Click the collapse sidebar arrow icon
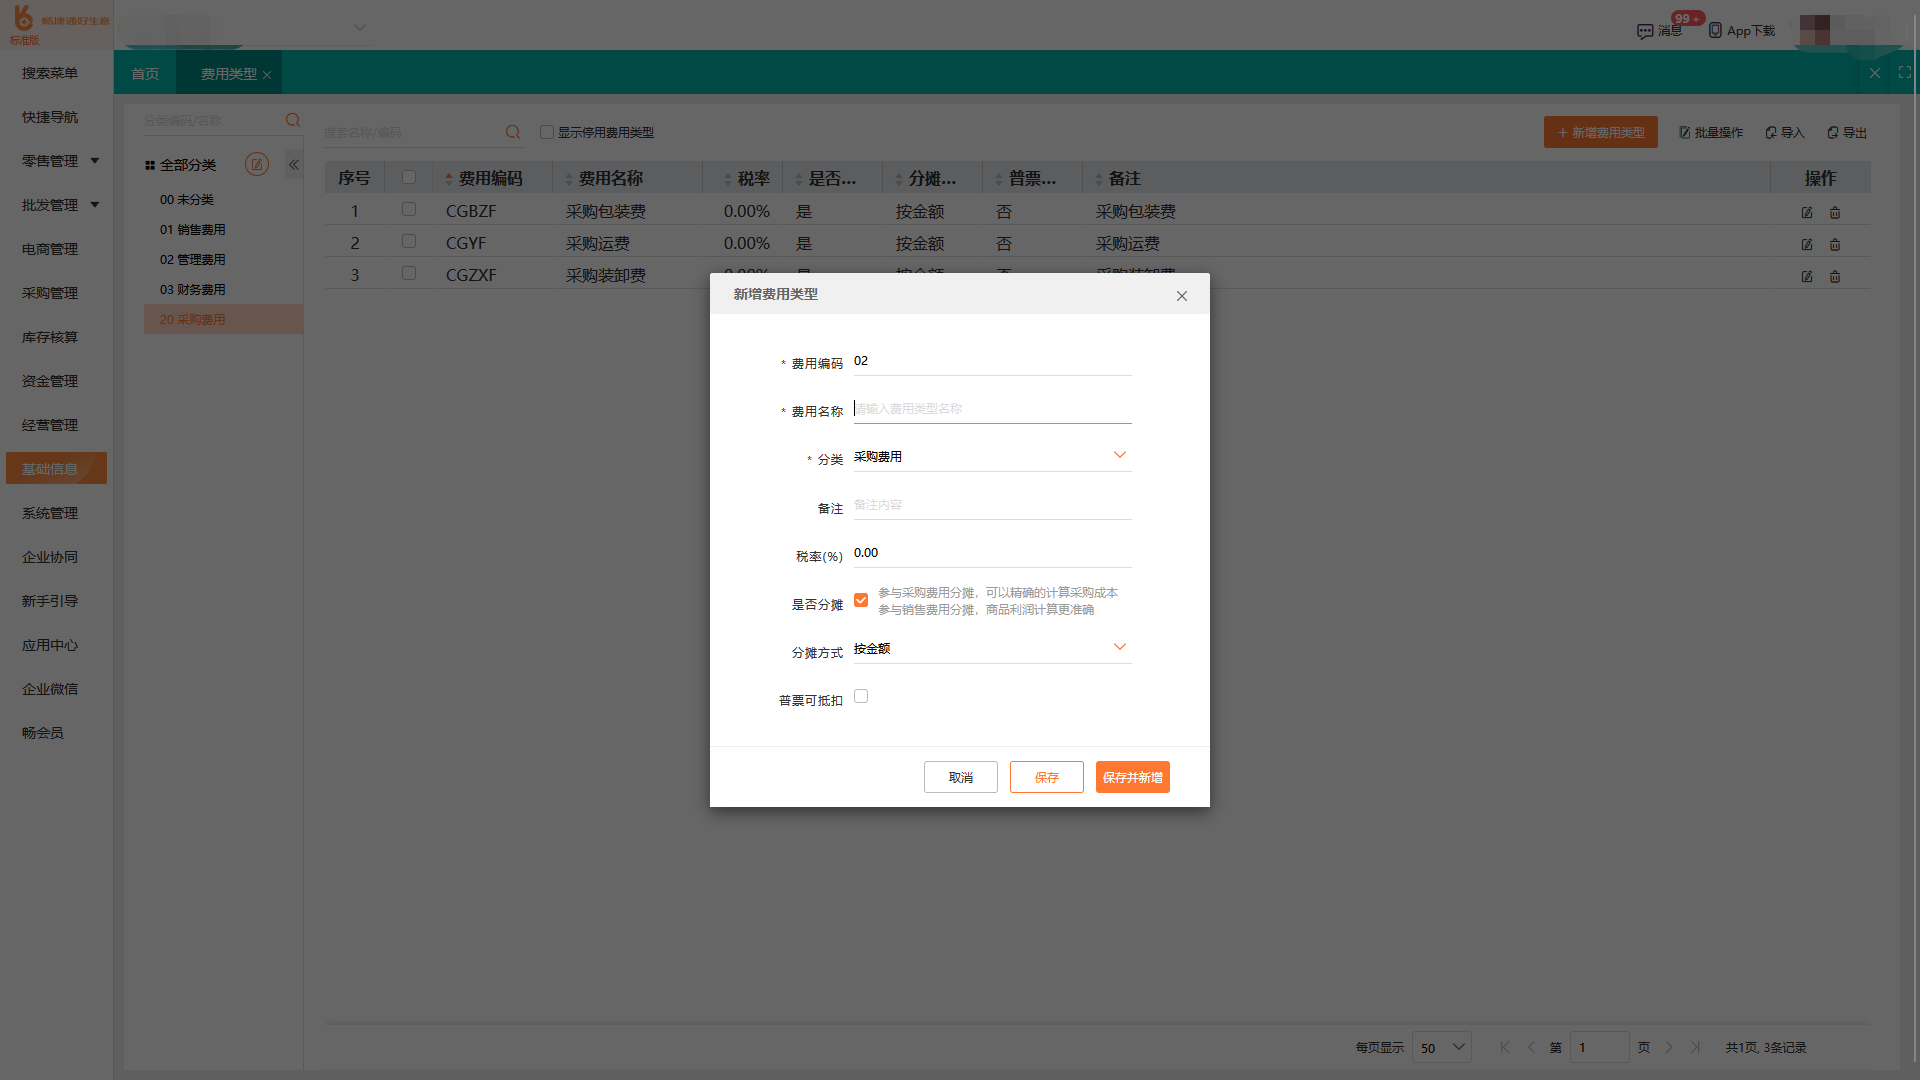Viewport: 1920px width, 1080px height. 293,165
